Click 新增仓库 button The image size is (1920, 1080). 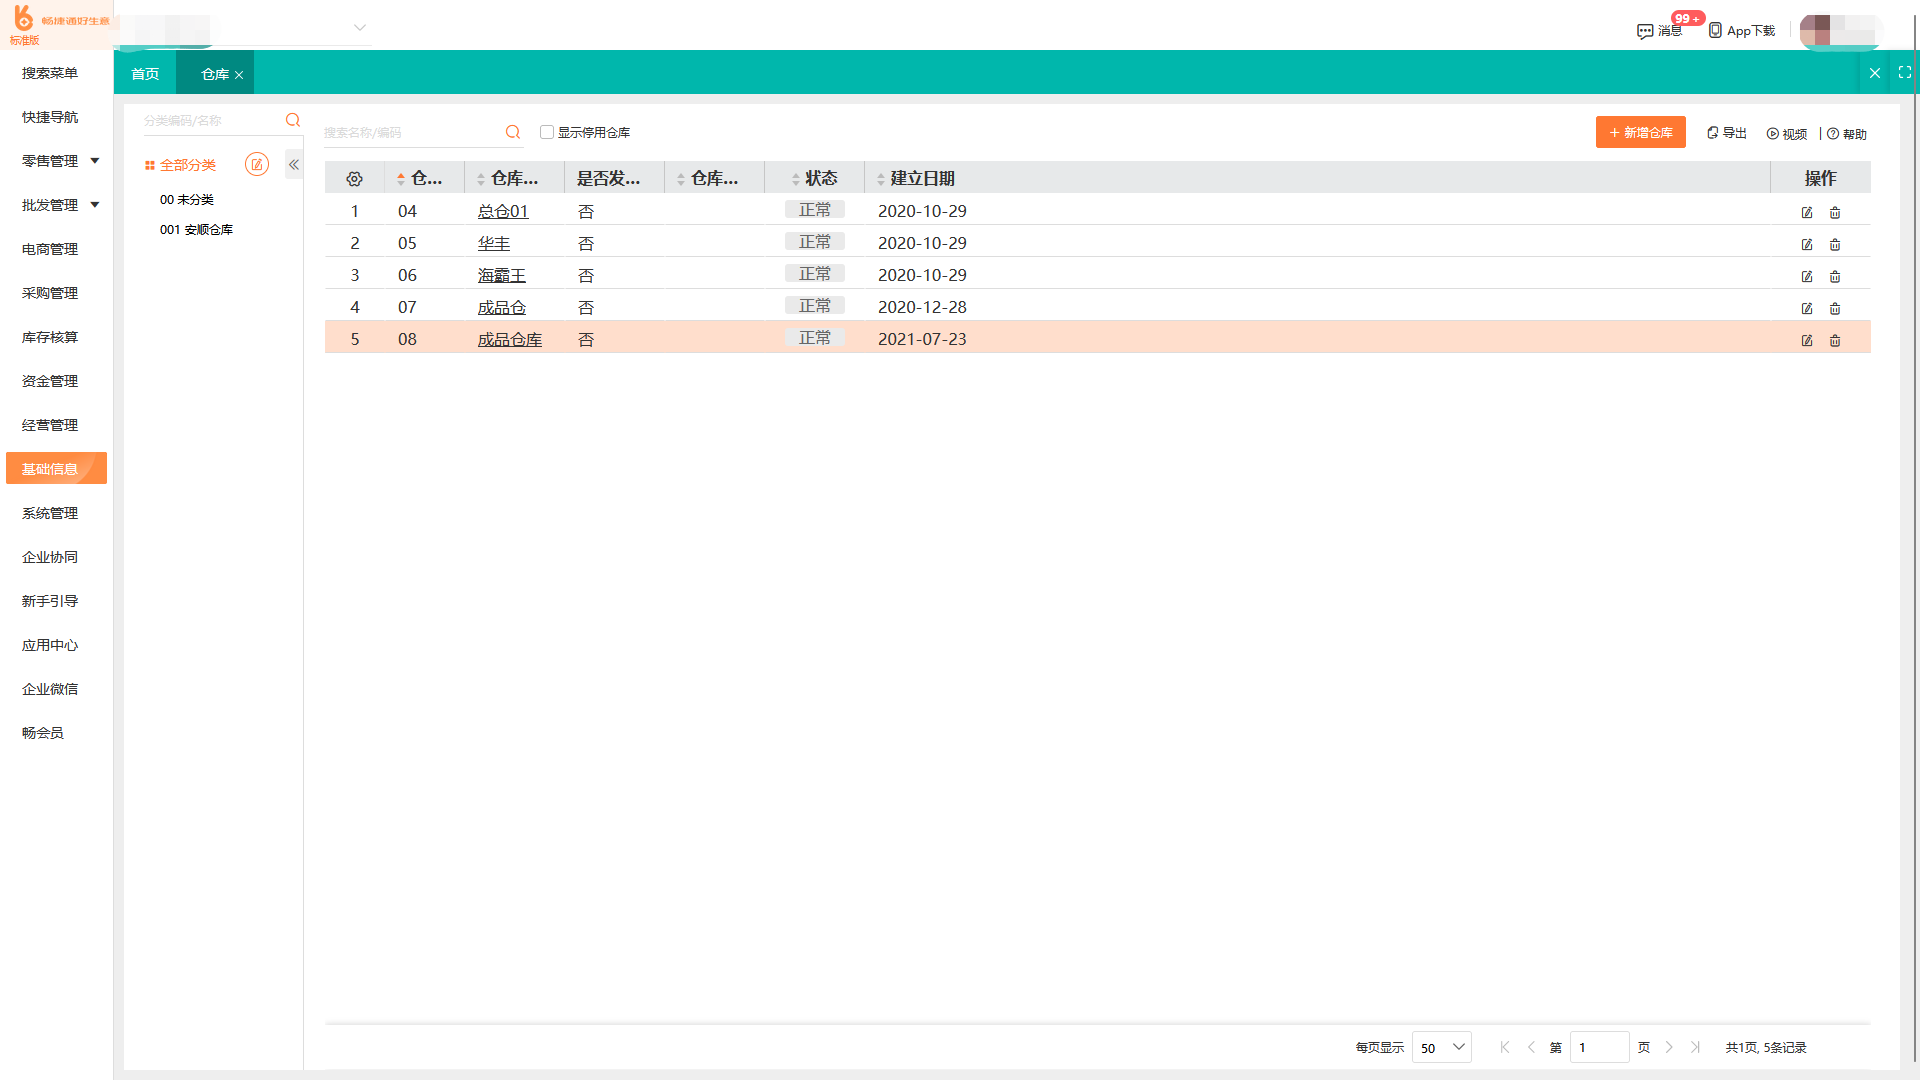tap(1640, 131)
